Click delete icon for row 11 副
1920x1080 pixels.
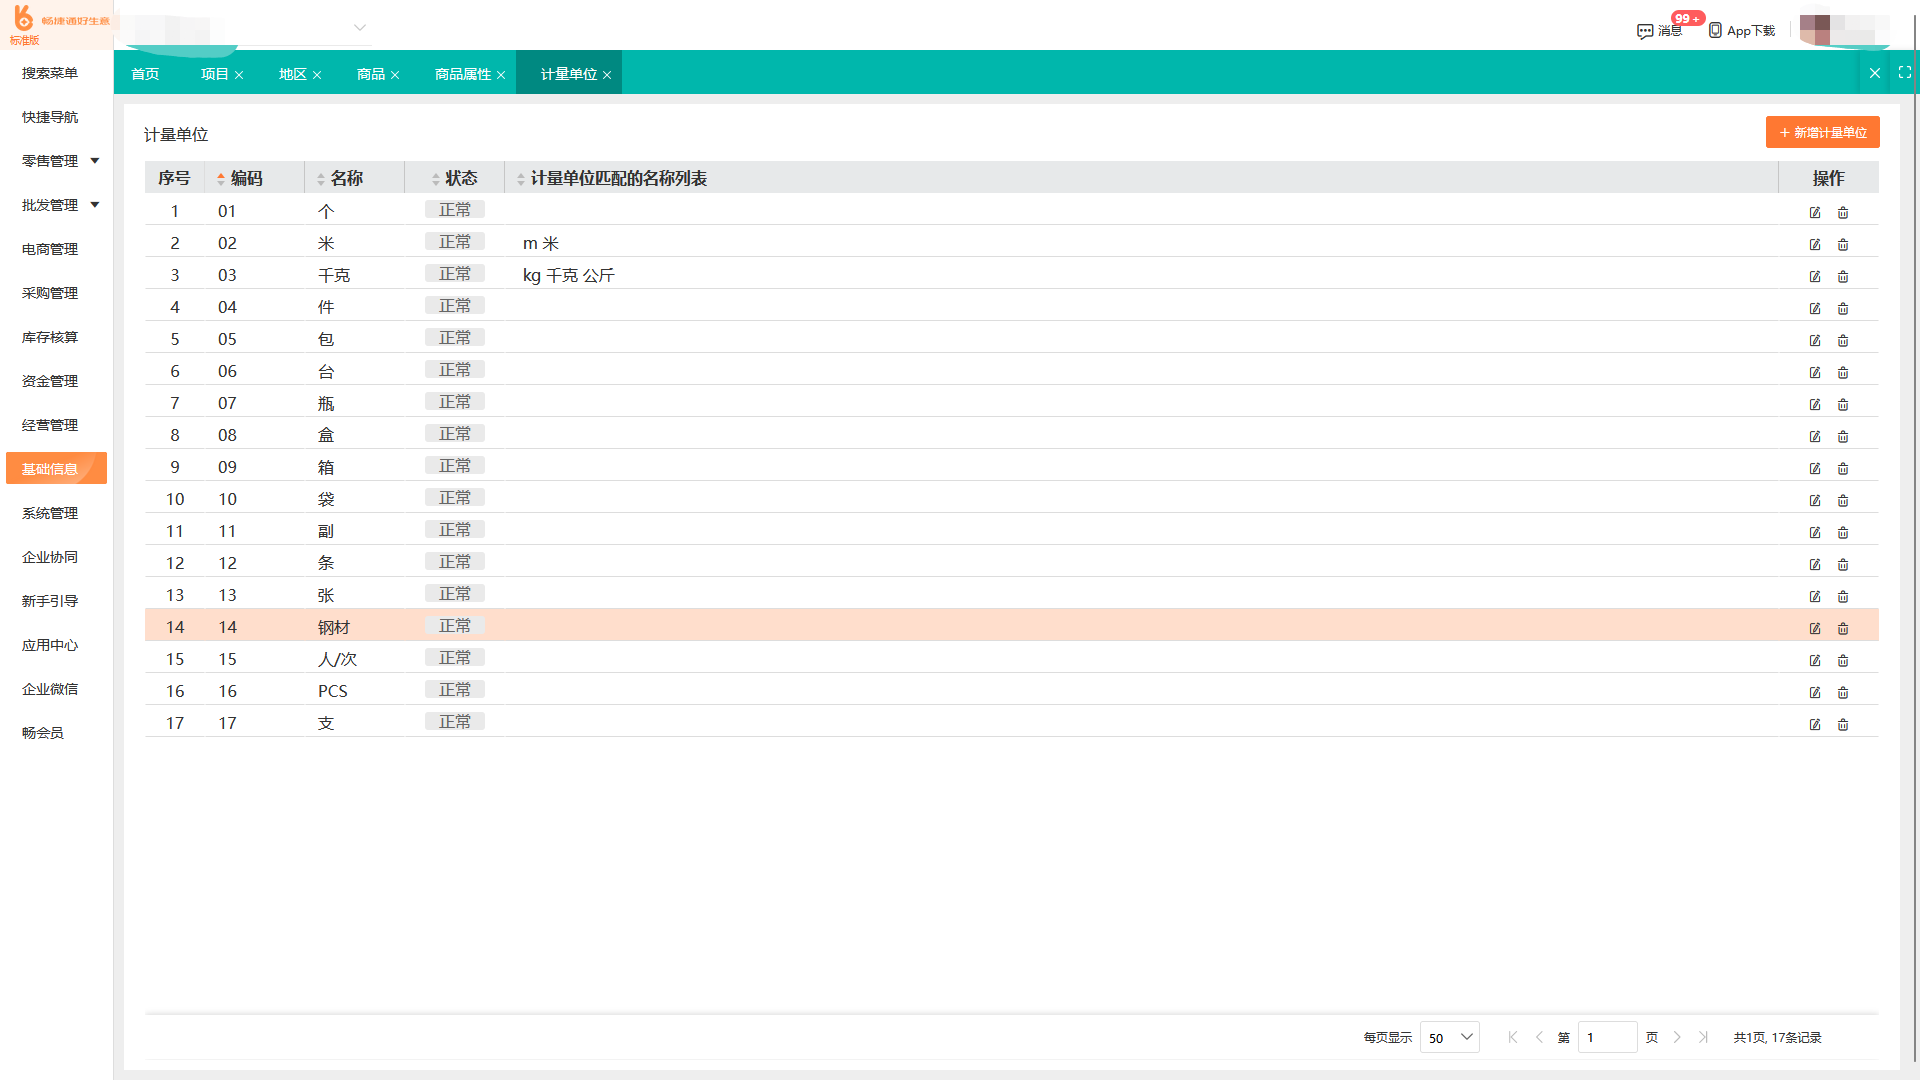(1844, 531)
